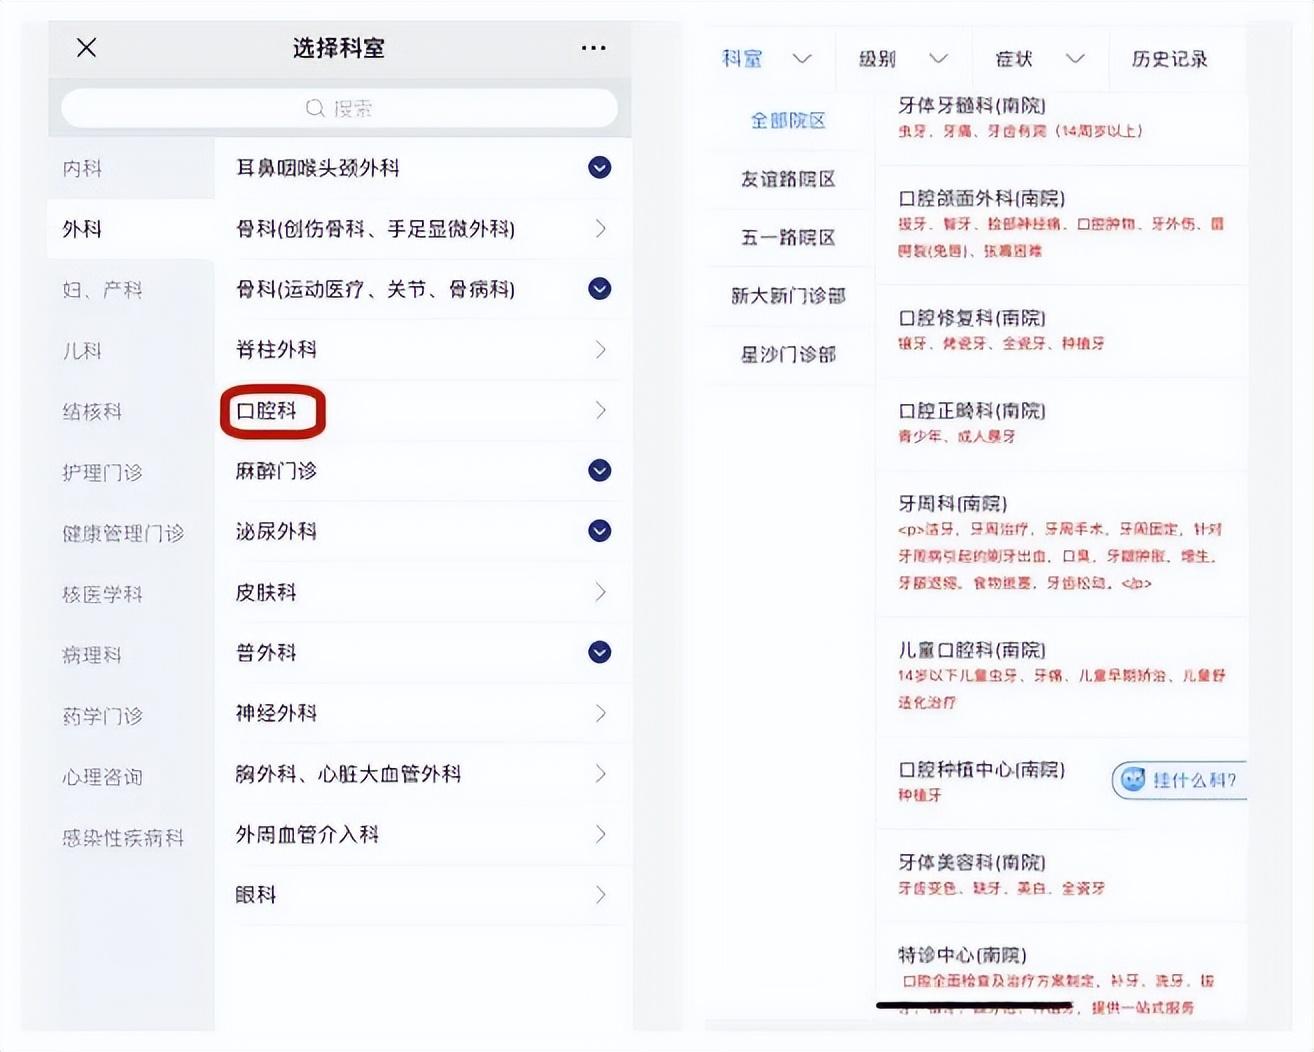
Task: Open the 症状 filter dropdown
Action: click(x=1038, y=59)
